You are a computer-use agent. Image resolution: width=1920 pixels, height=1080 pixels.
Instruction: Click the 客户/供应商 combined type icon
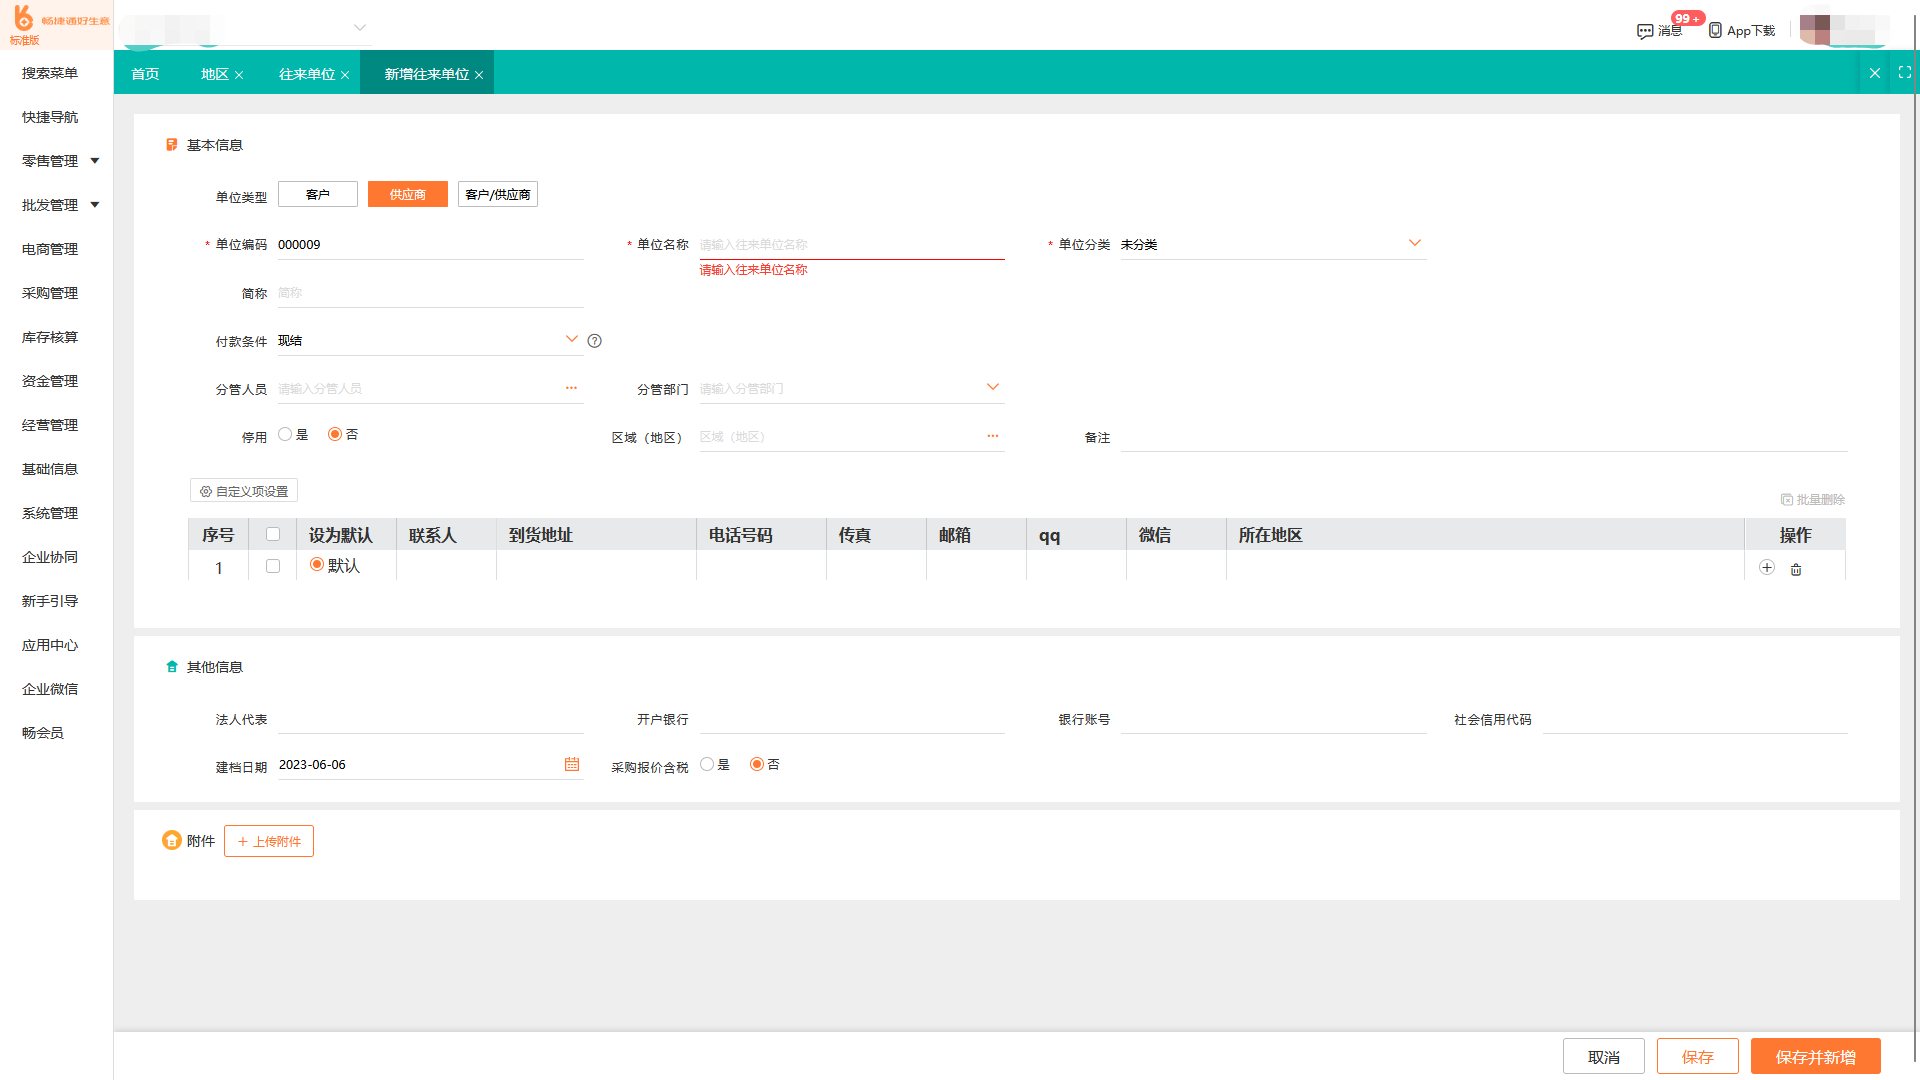click(x=498, y=195)
